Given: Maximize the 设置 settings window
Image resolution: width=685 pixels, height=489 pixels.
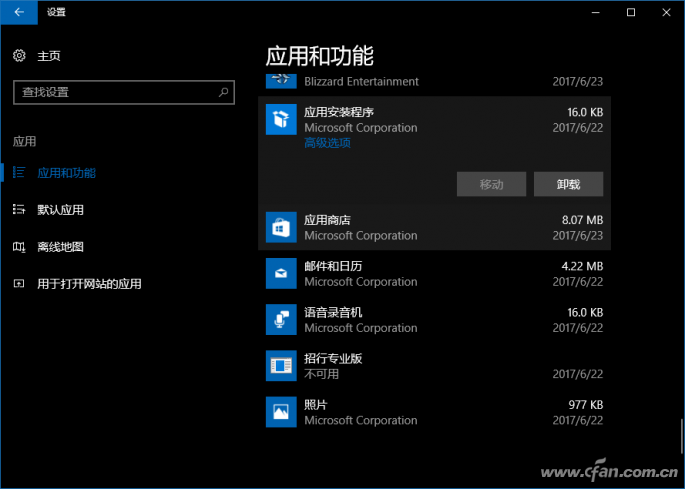Looking at the screenshot, I should click(630, 12).
